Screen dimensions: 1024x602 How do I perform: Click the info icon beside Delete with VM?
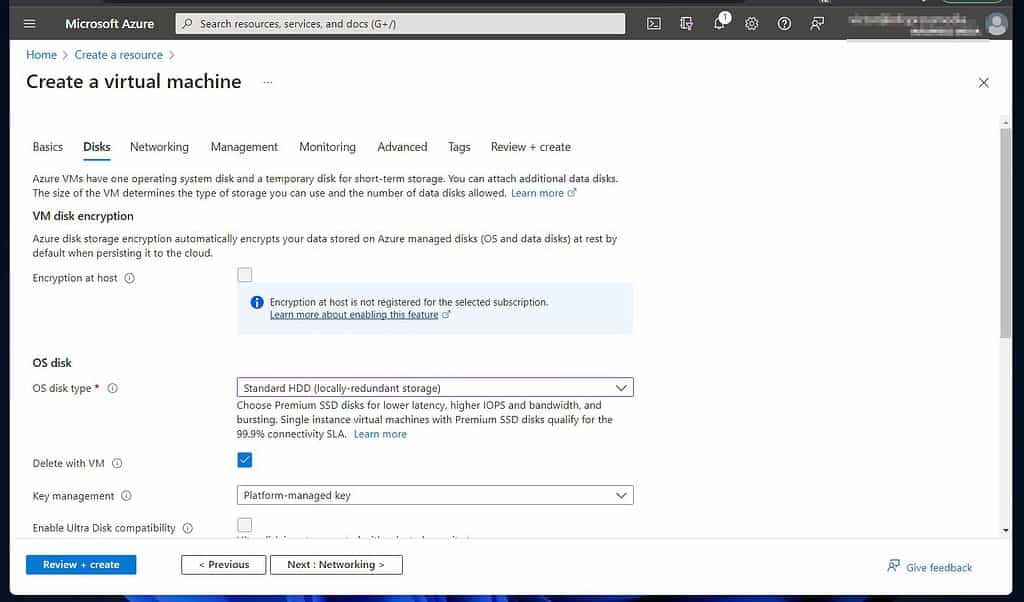click(117, 464)
